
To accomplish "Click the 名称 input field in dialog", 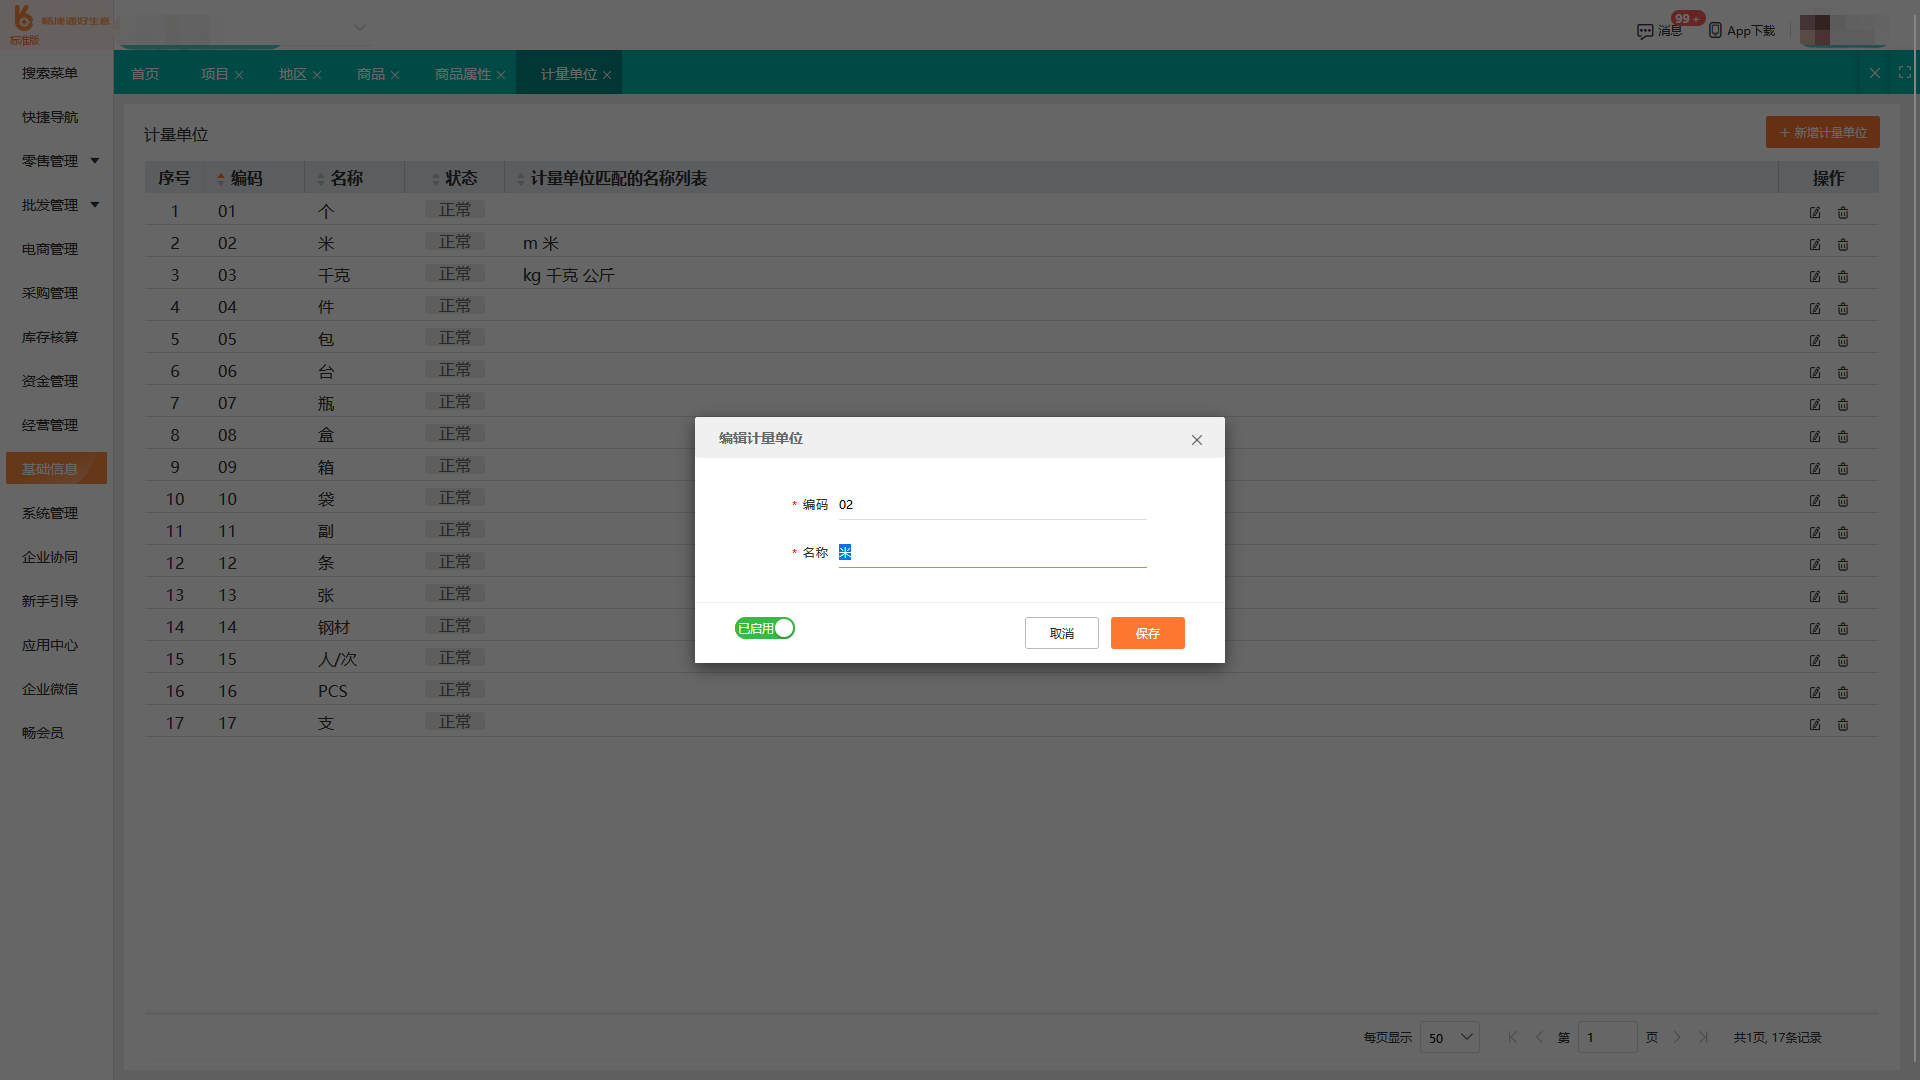I will (x=992, y=553).
